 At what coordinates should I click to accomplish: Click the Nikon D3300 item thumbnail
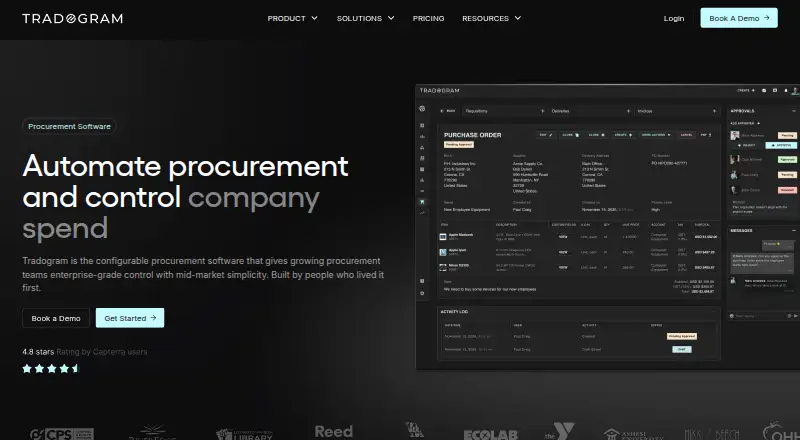443,267
